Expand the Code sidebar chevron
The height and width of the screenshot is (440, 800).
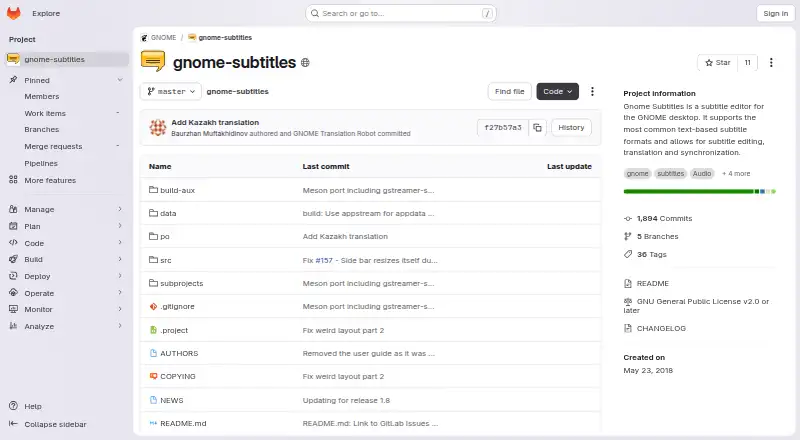120,242
